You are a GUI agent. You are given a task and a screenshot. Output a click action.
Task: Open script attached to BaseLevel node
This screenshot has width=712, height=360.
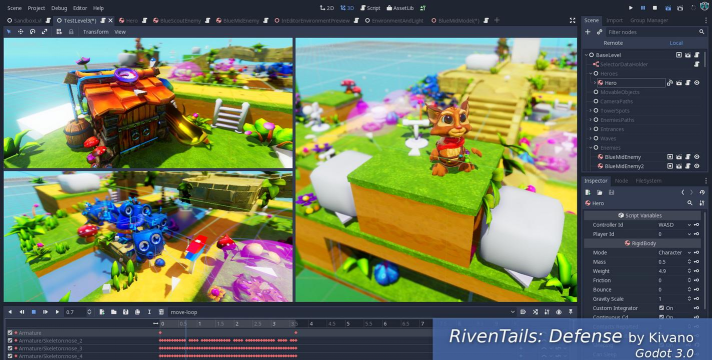coord(697,55)
